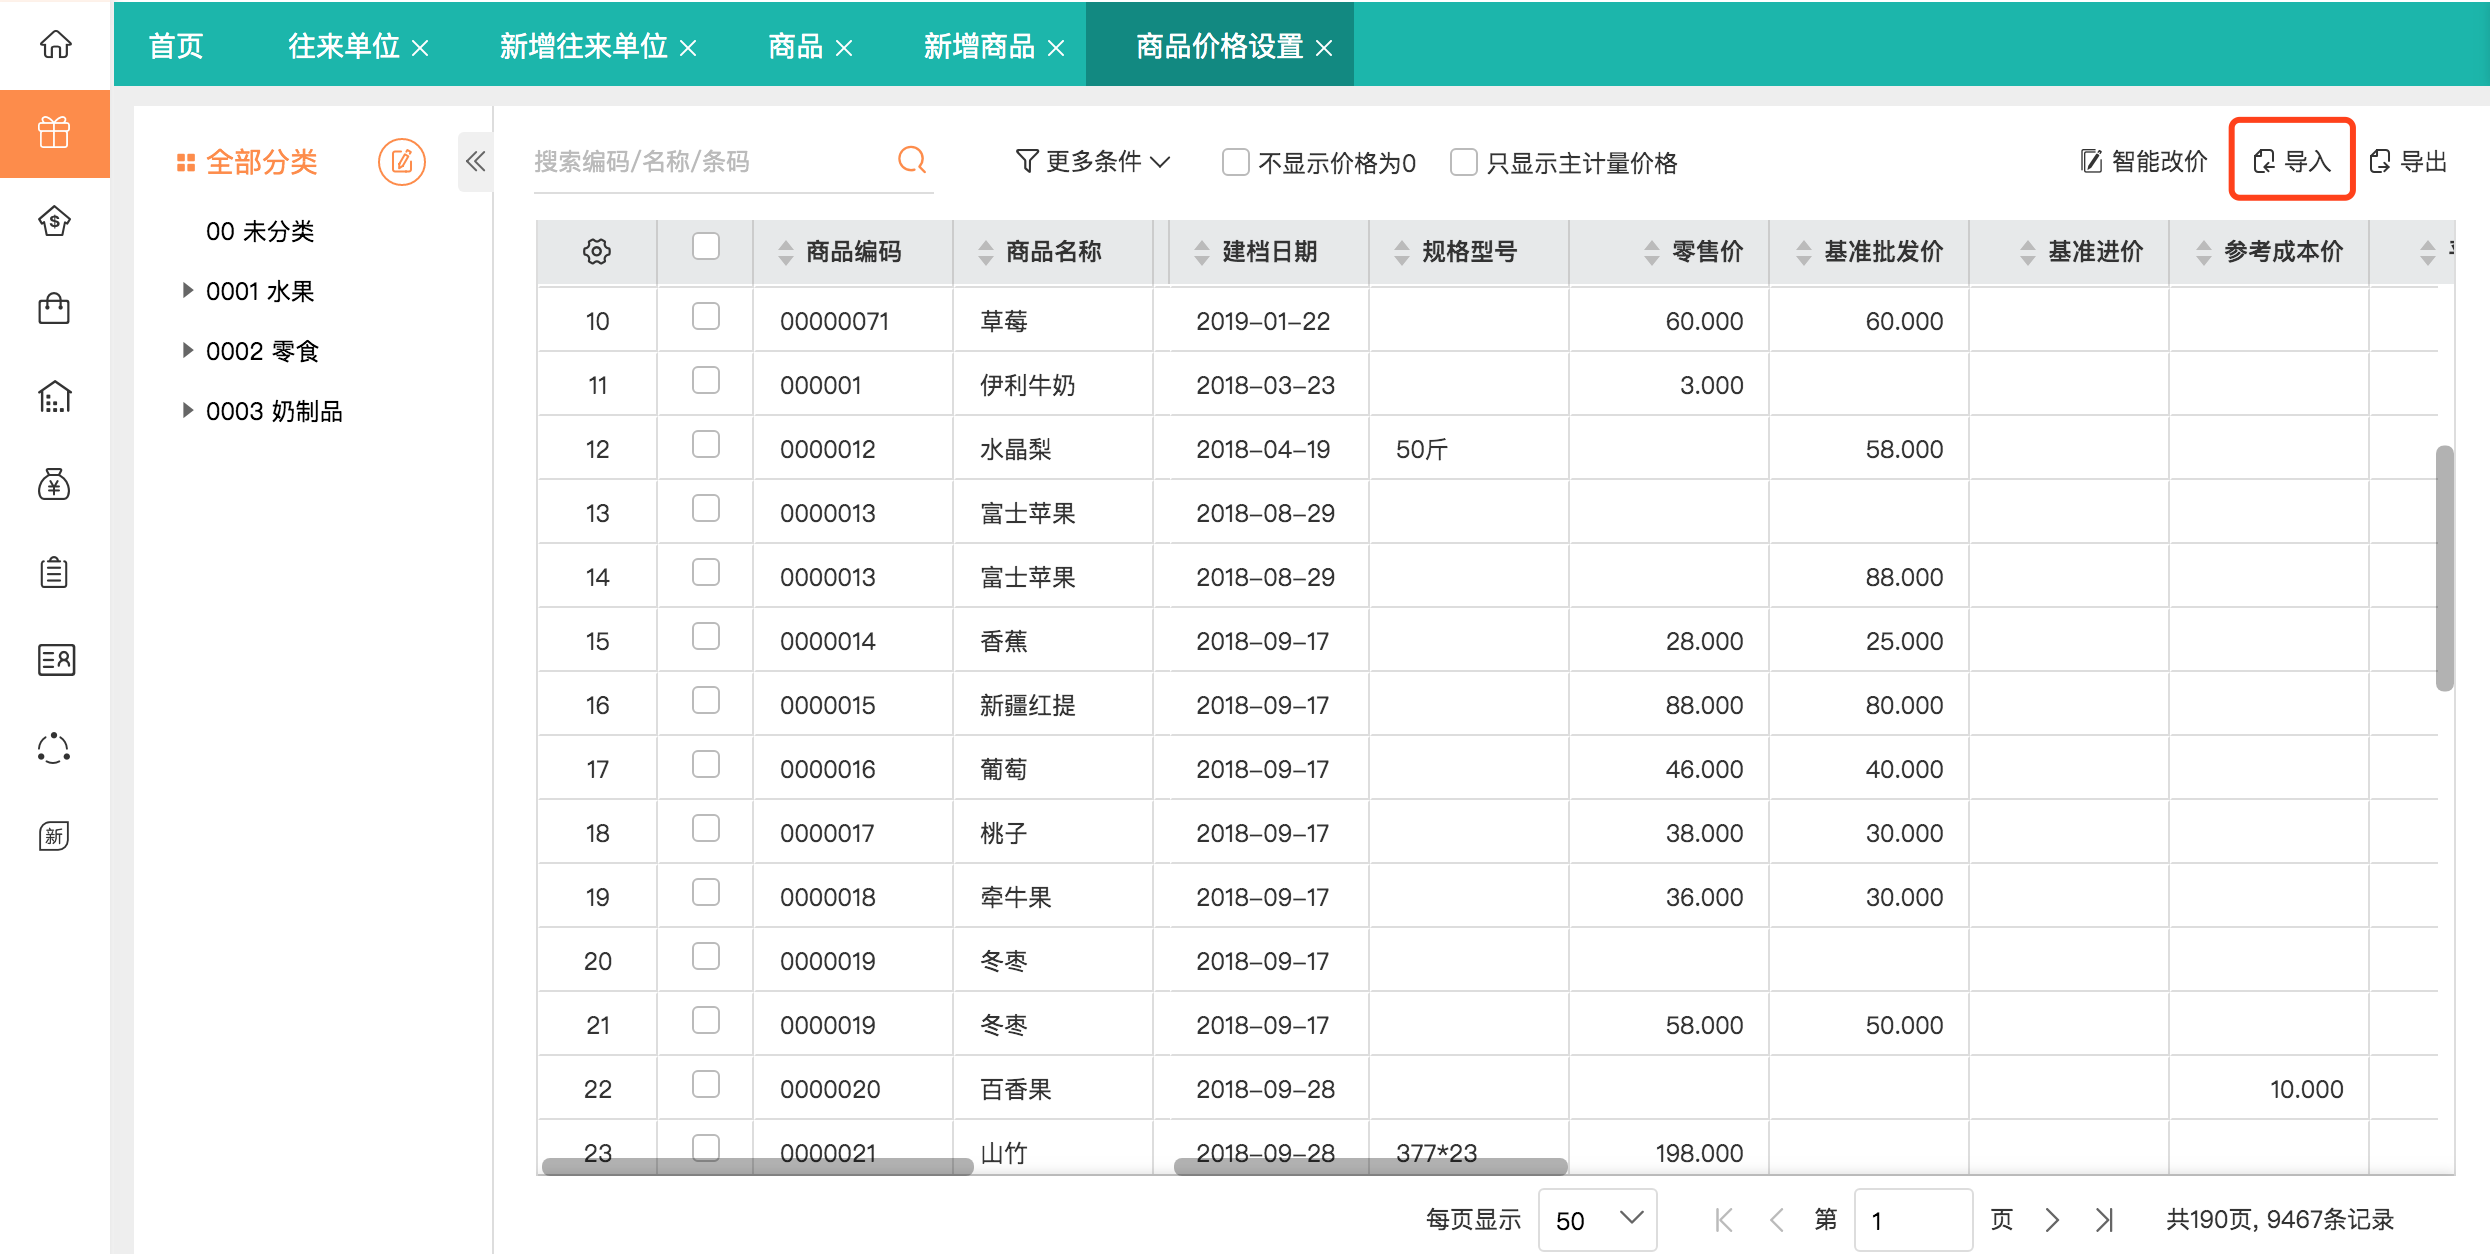Click the collapse panel arrow icon

475,160
